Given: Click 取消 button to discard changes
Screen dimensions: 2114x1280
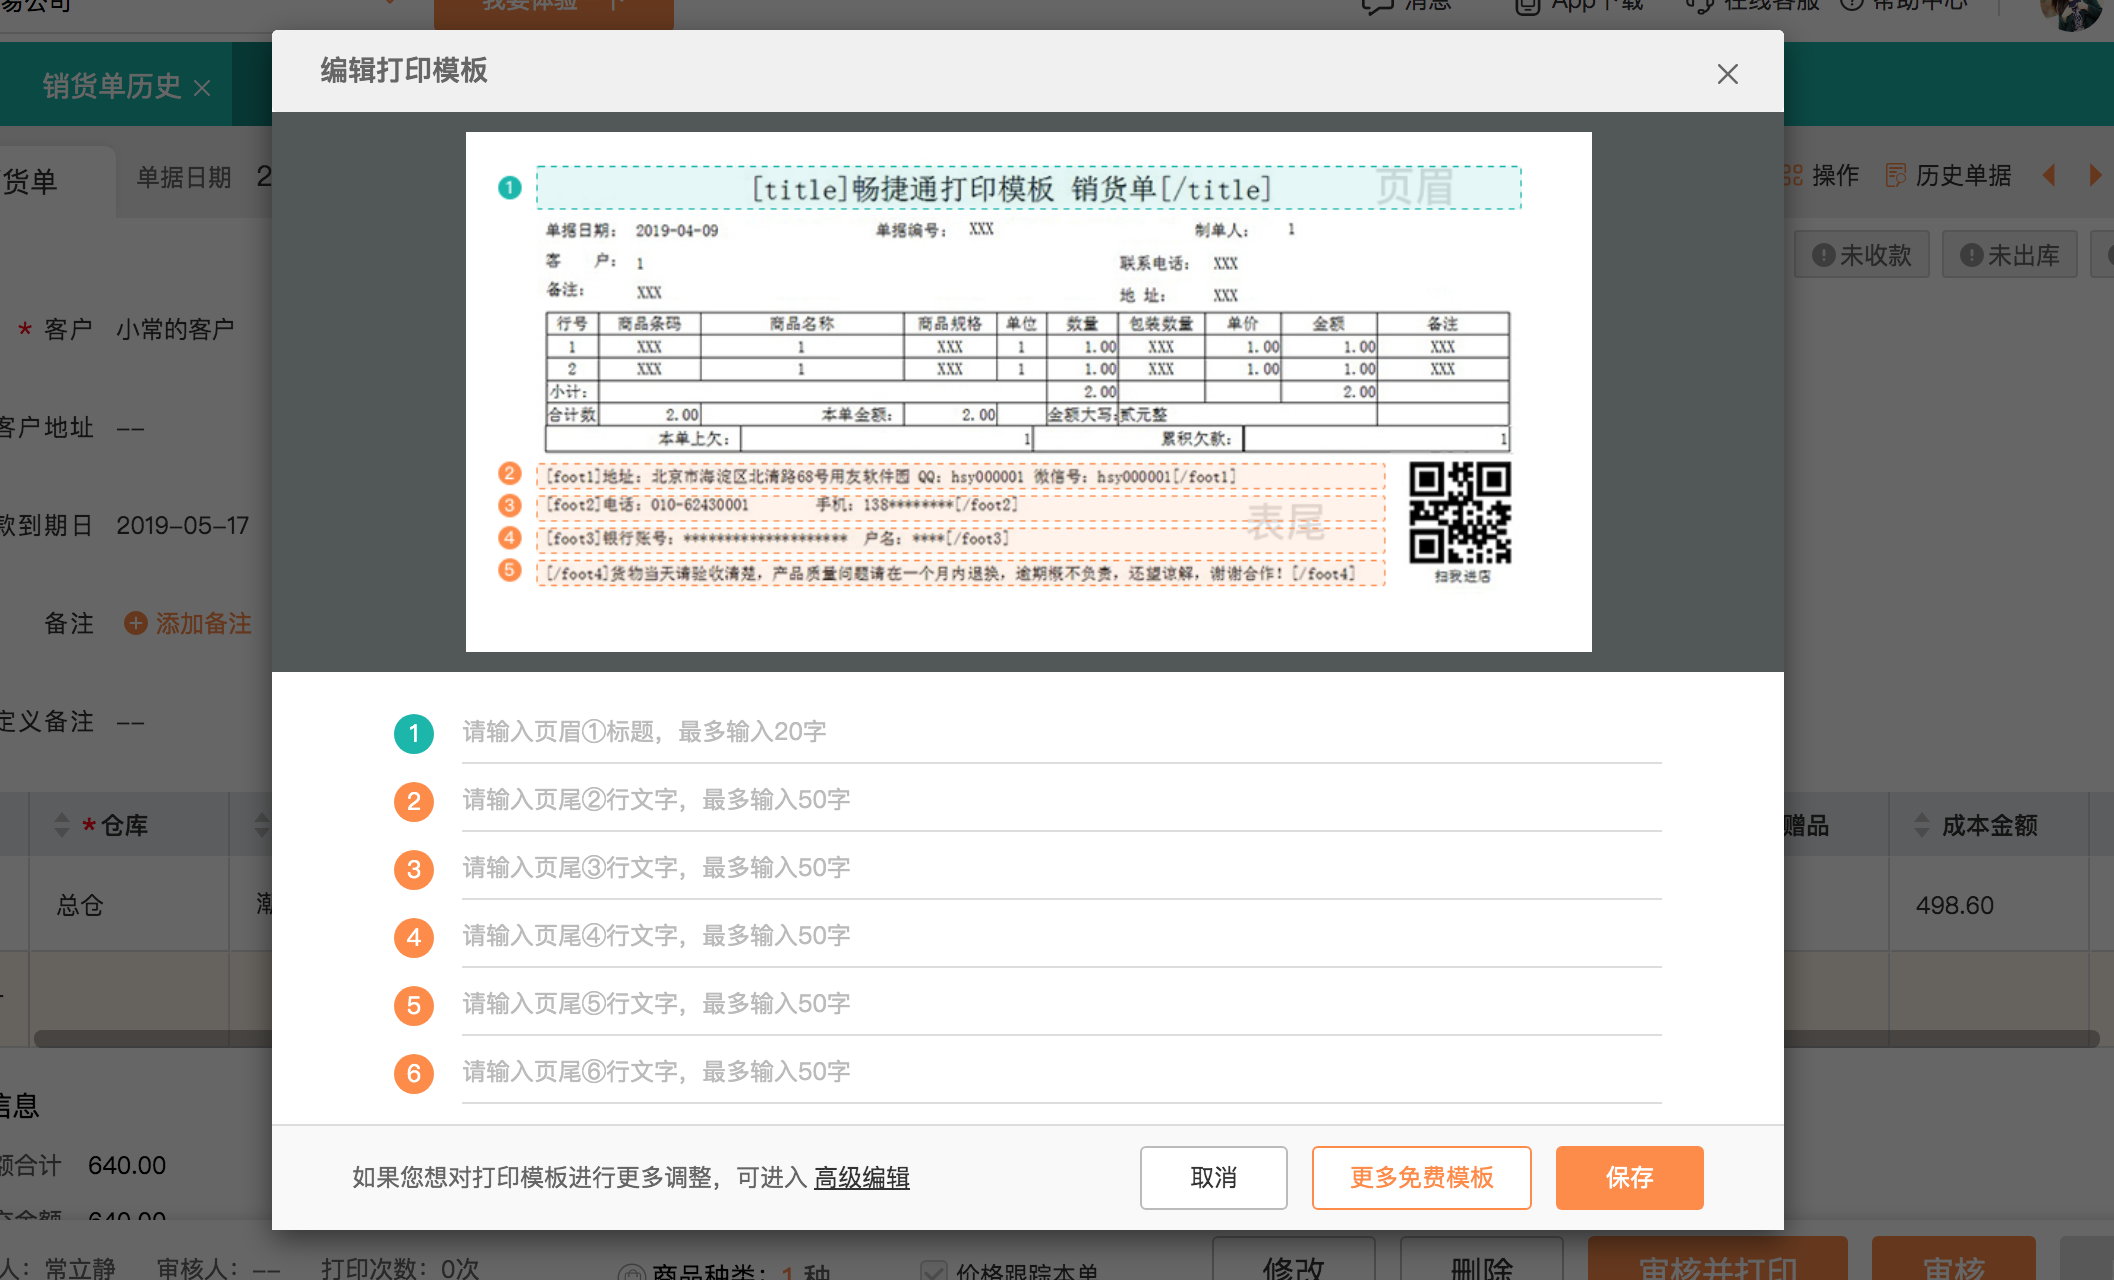Looking at the screenshot, I should click(1219, 1177).
